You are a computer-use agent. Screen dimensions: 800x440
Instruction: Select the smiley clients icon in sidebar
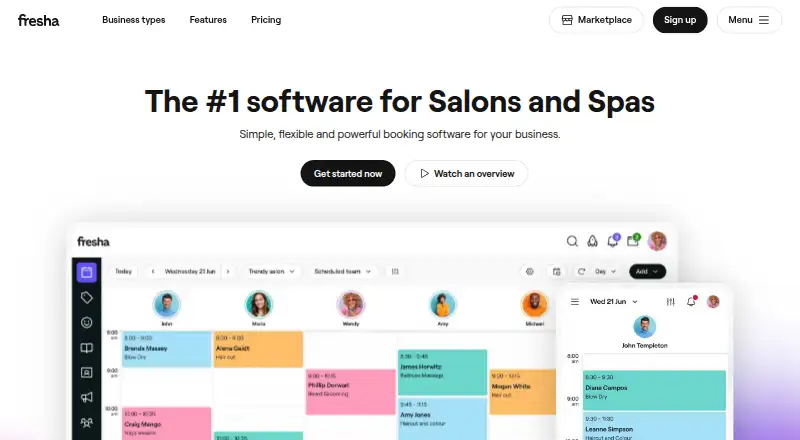87,323
